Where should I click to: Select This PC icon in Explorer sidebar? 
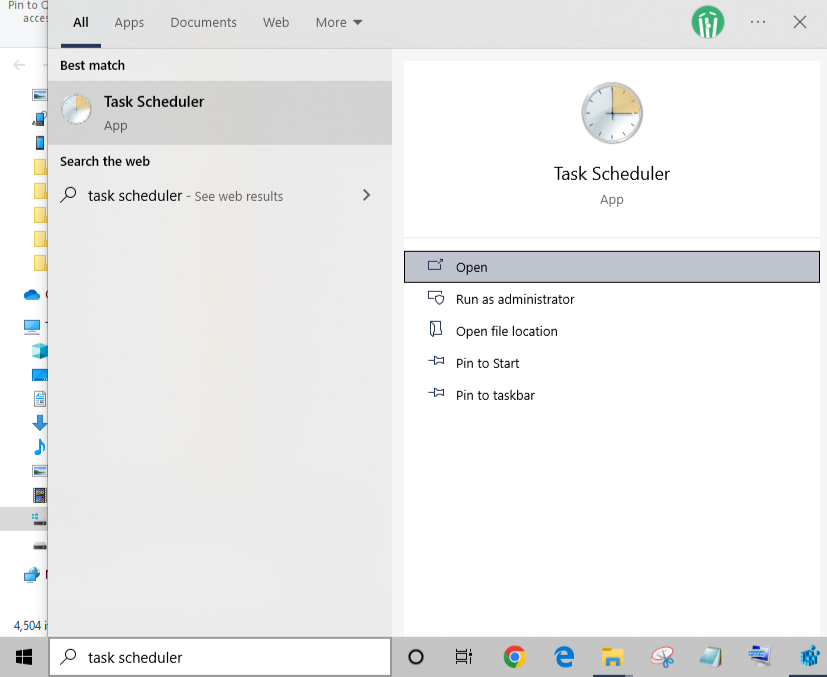pos(32,327)
